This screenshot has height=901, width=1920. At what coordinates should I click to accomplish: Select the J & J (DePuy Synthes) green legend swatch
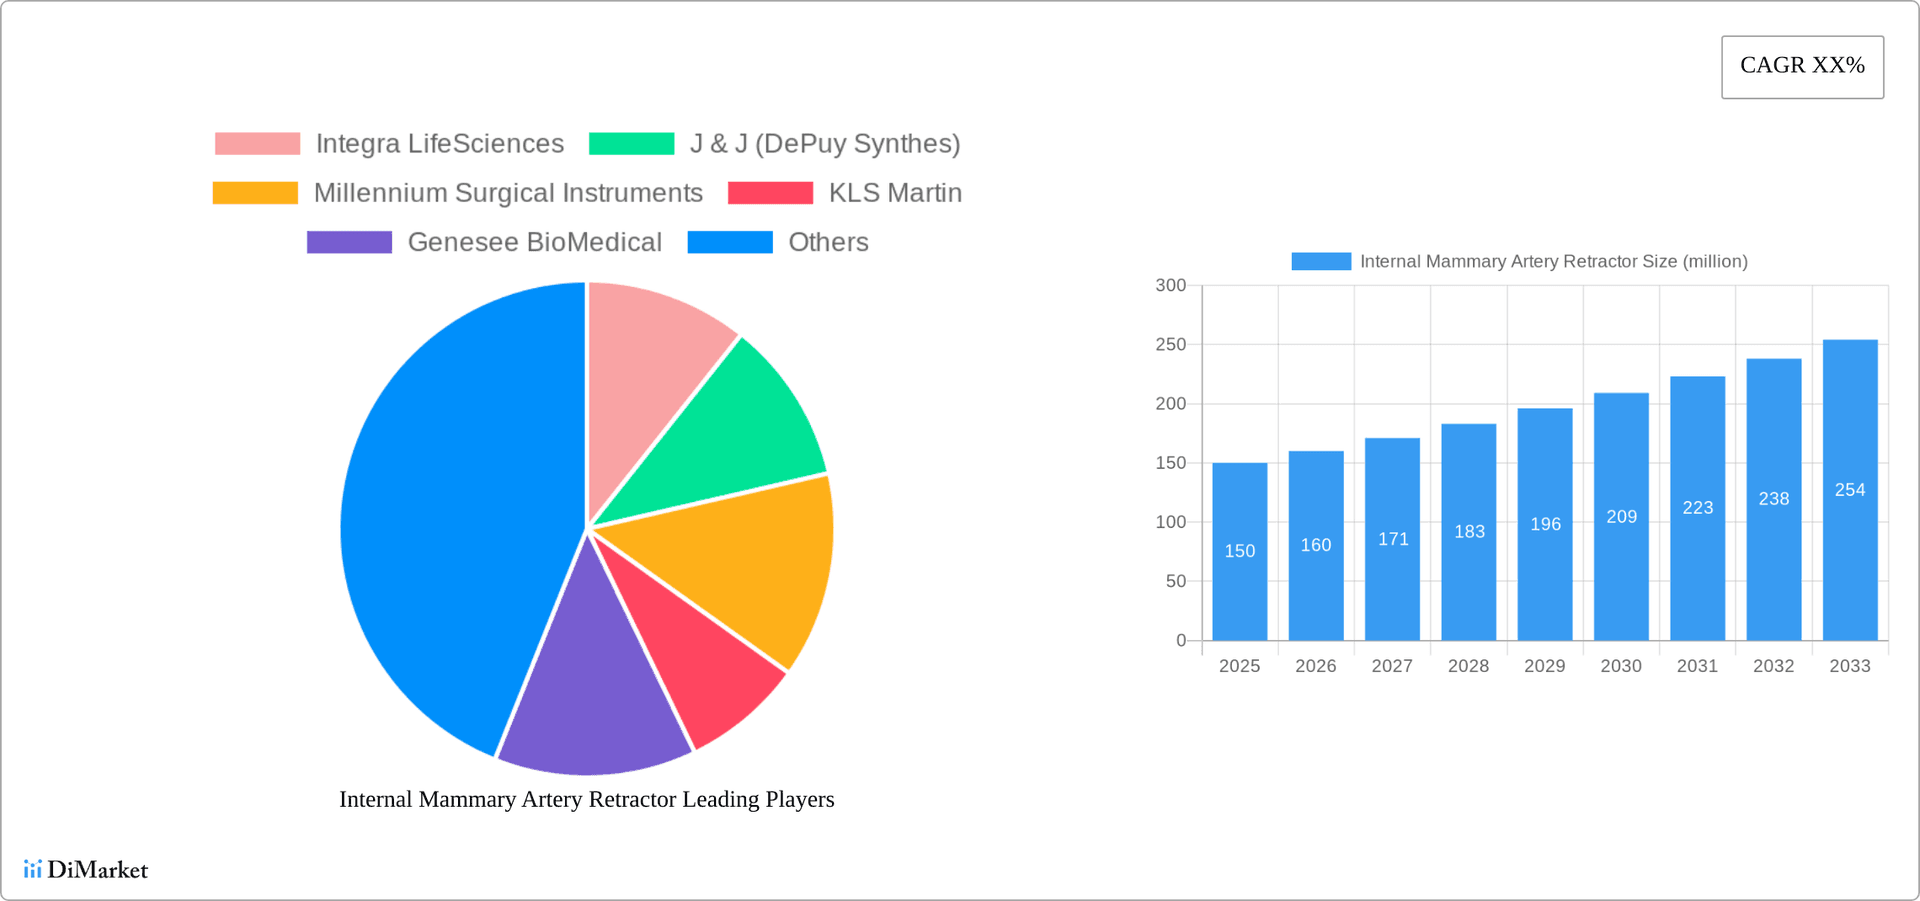point(632,143)
